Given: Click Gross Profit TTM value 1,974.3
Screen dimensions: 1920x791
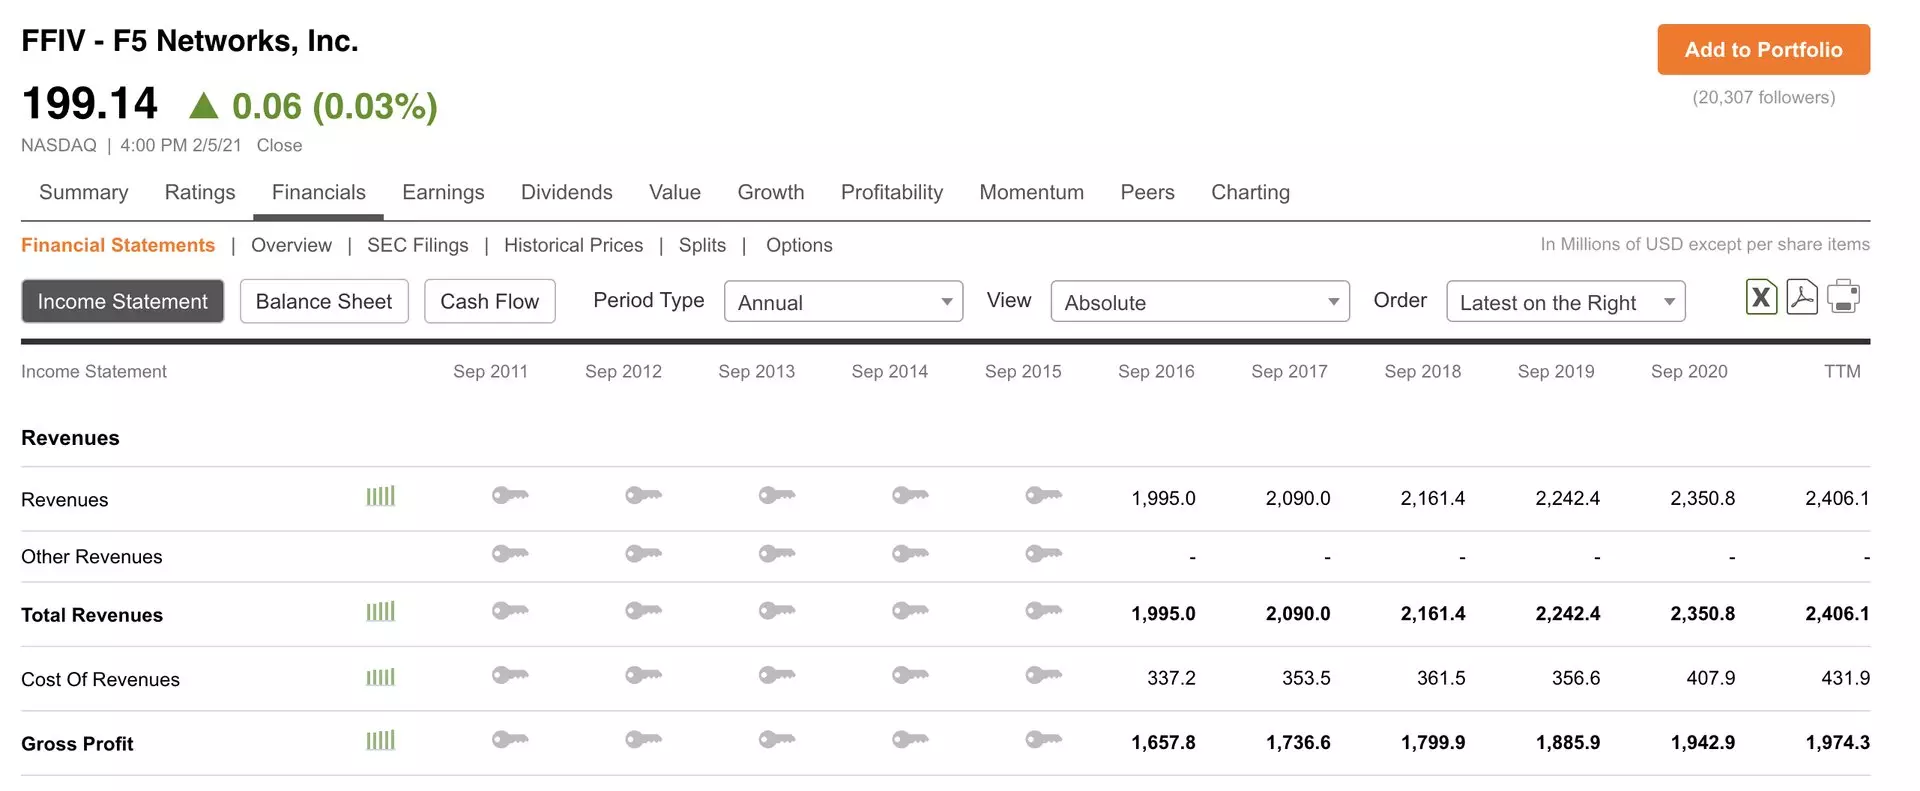Looking at the screenshot, I should tap(1838, 742).
